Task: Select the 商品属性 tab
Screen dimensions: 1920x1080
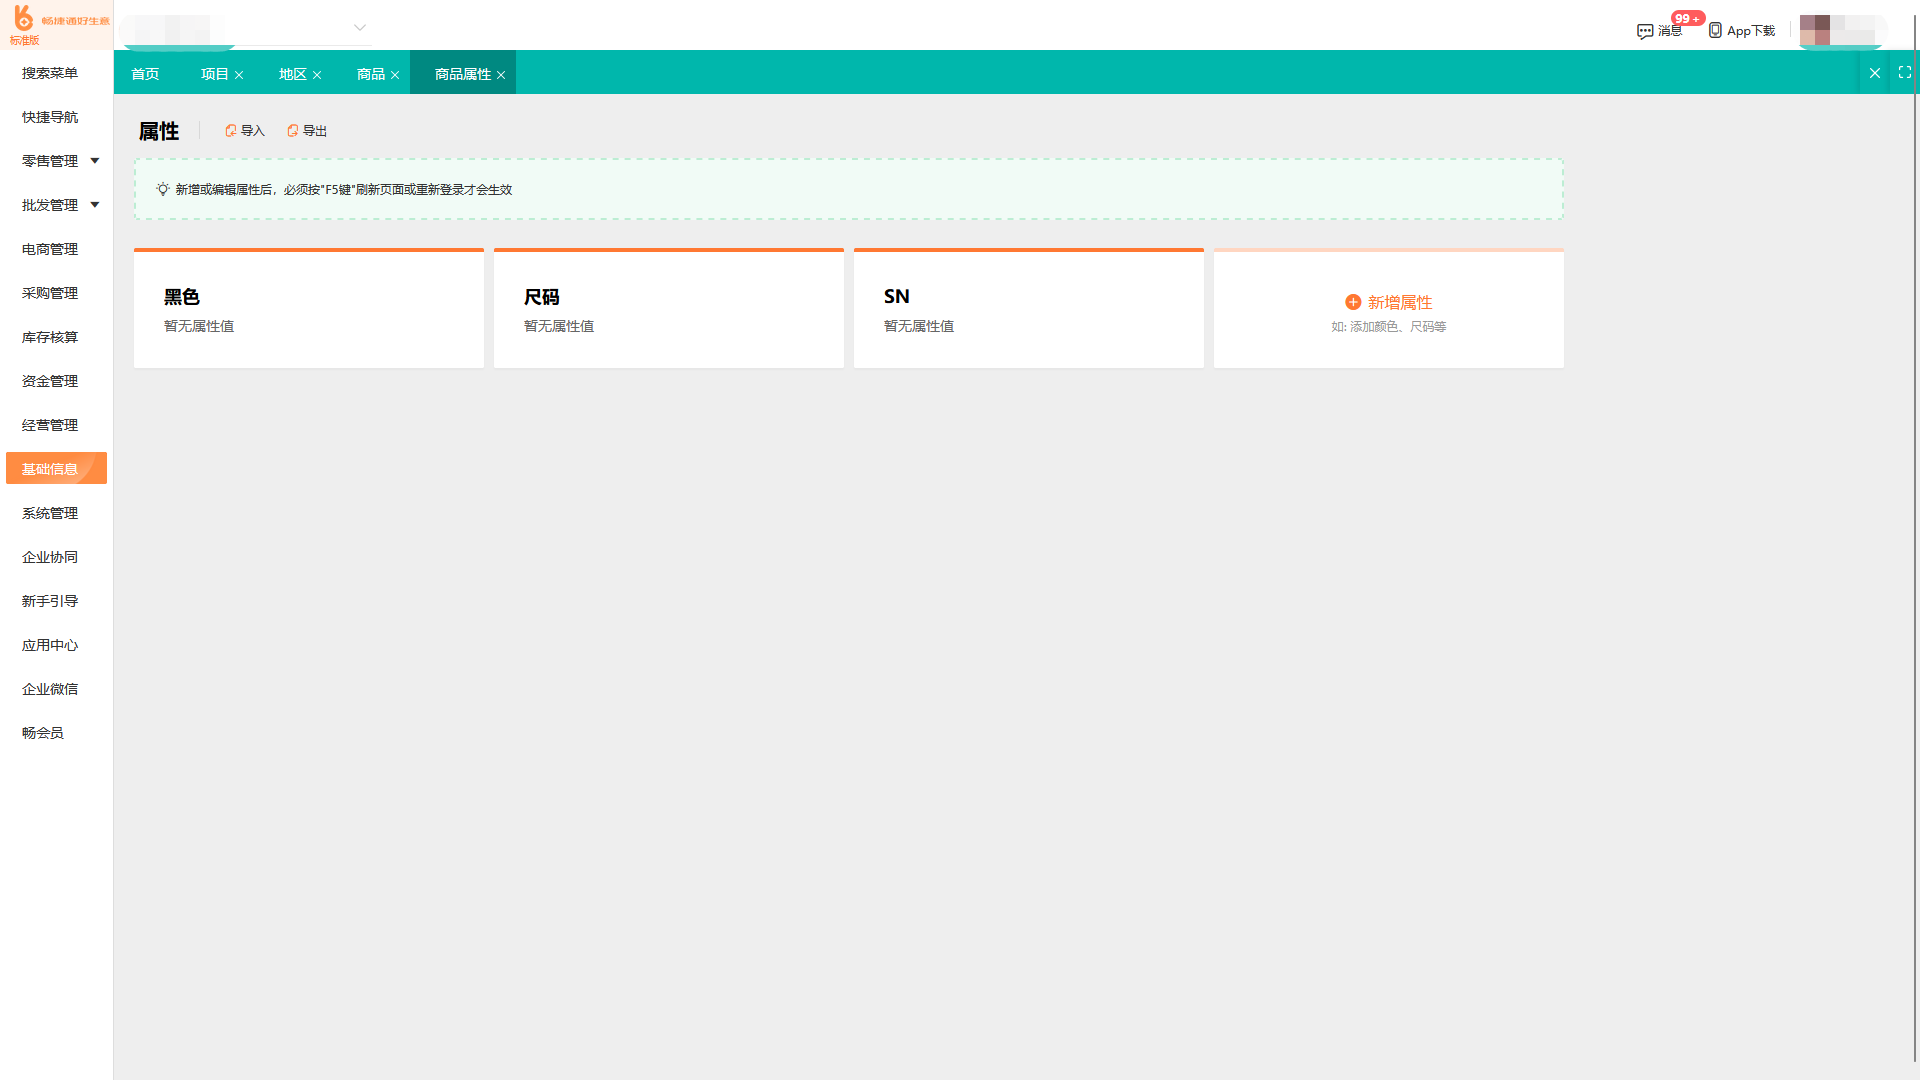Action: pyautogui.click(x=462, y=73)
